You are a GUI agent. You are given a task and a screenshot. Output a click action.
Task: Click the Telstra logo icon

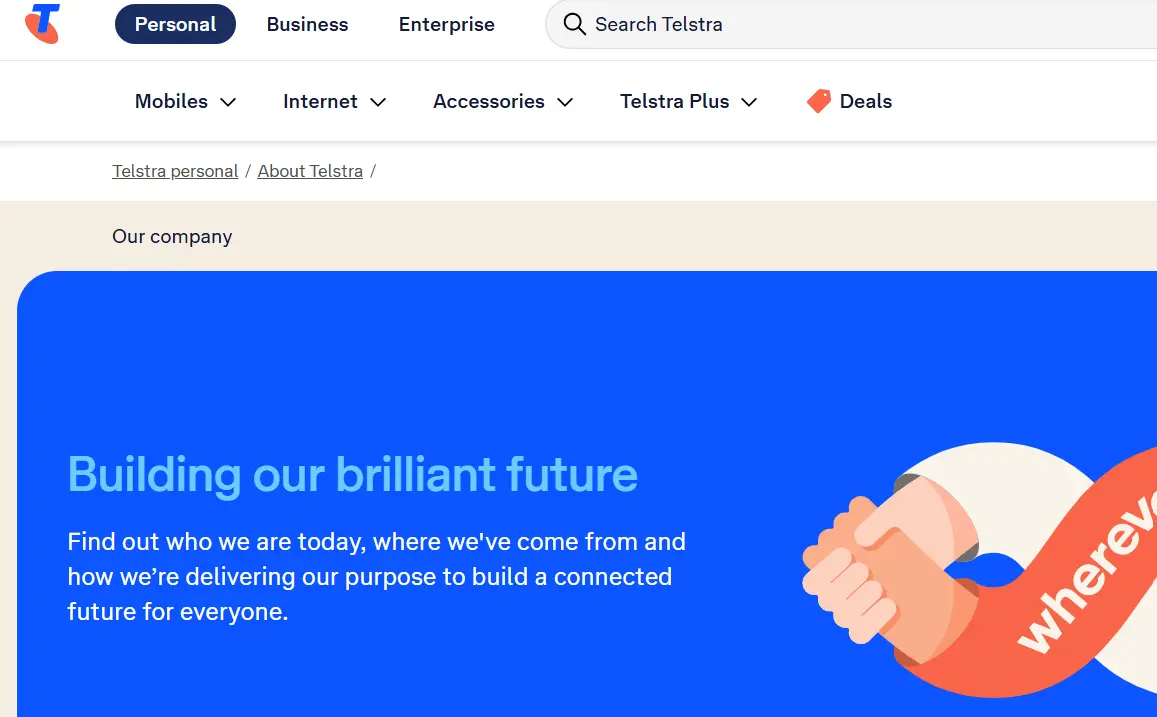coord(42,22)
